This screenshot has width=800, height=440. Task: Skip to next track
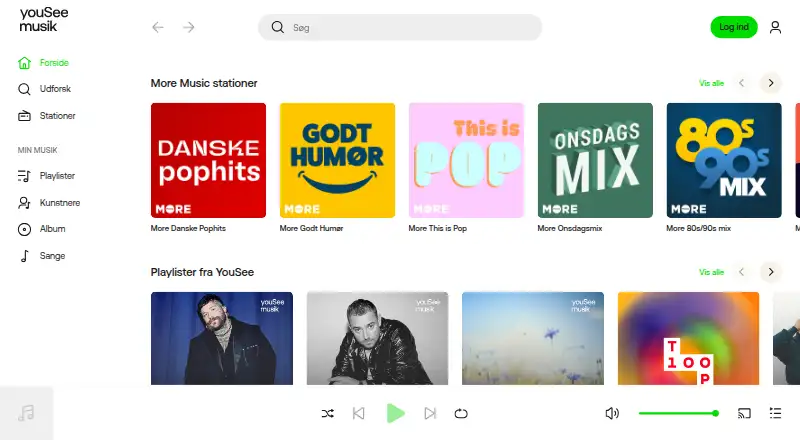click(x=430, y=413)
